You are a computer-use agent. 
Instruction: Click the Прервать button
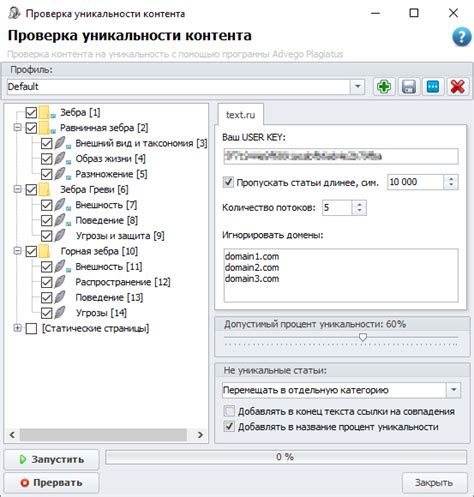[x=52, y=483]
